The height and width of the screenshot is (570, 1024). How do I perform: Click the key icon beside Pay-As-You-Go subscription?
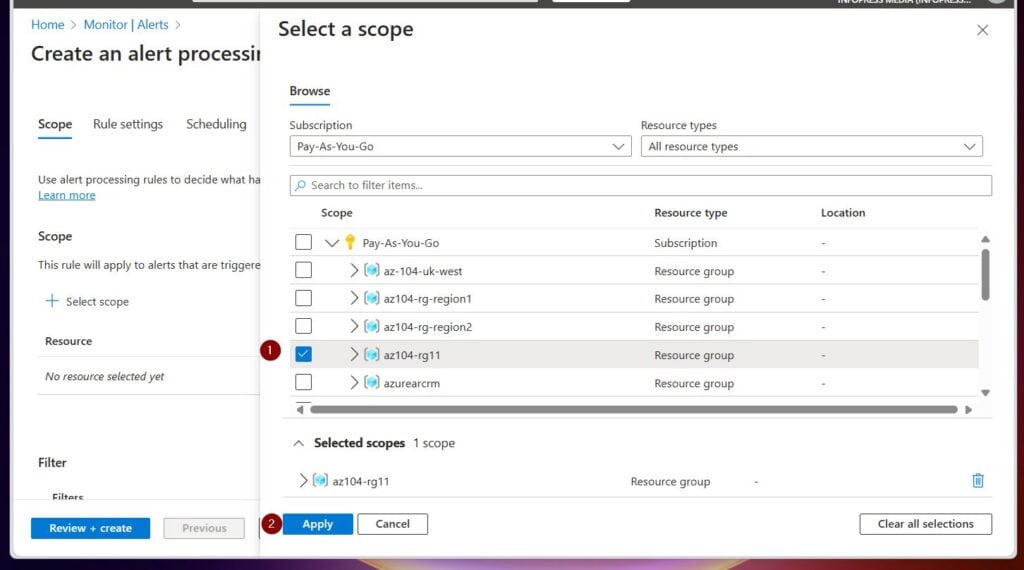tap(350, 242)
